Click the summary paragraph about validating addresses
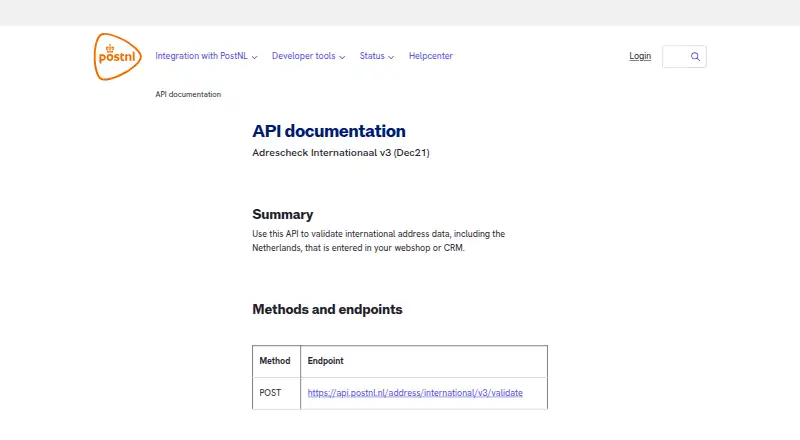 click(379, 241)
